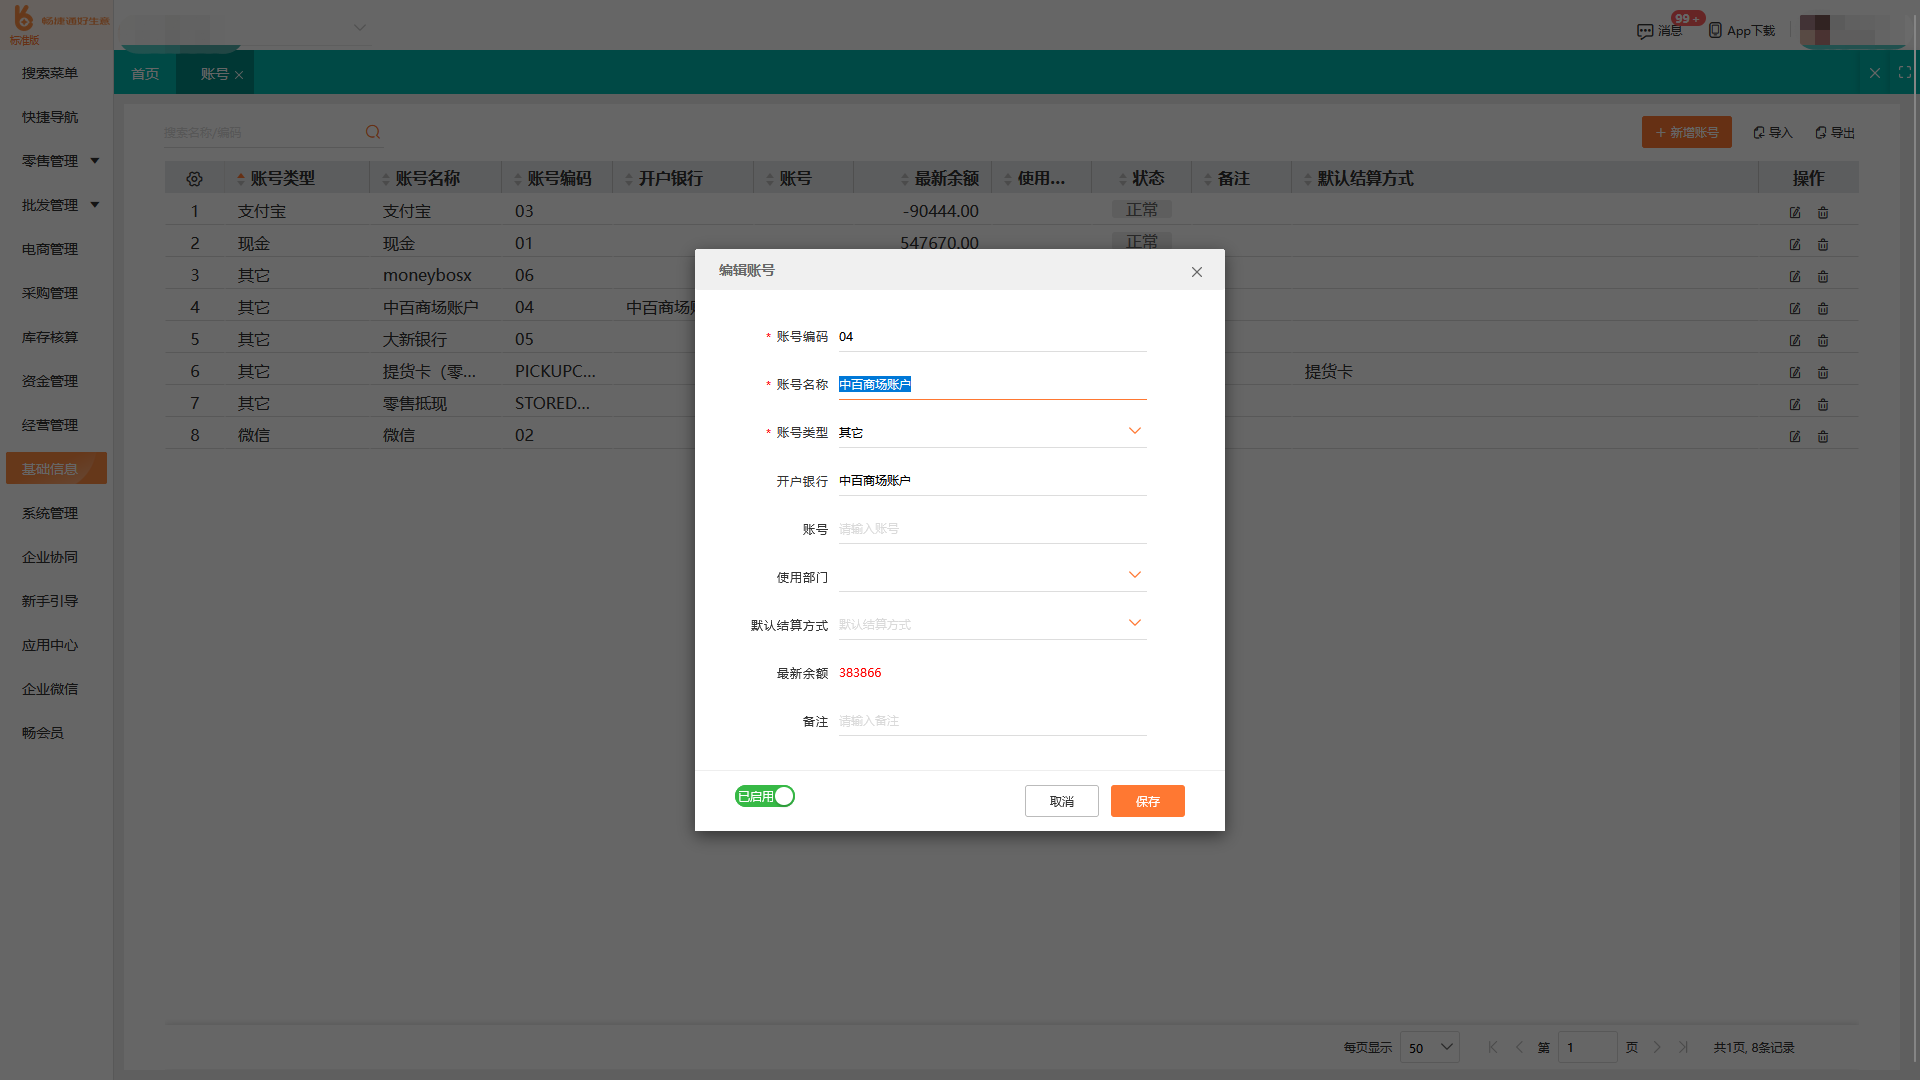Click the 保存 save button
Image resolution: width=1920 pixels, height=1080 pixels.
click(x=1147, y=800)
